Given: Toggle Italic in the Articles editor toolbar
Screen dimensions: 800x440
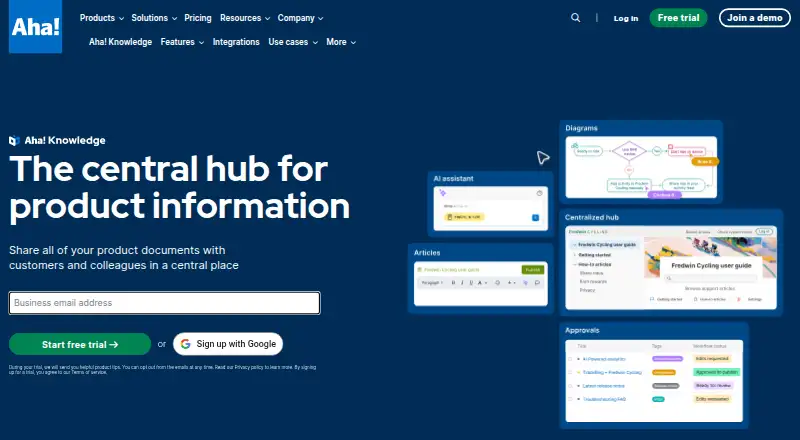Looking at the screenshot, I should [x=462, y=283].
